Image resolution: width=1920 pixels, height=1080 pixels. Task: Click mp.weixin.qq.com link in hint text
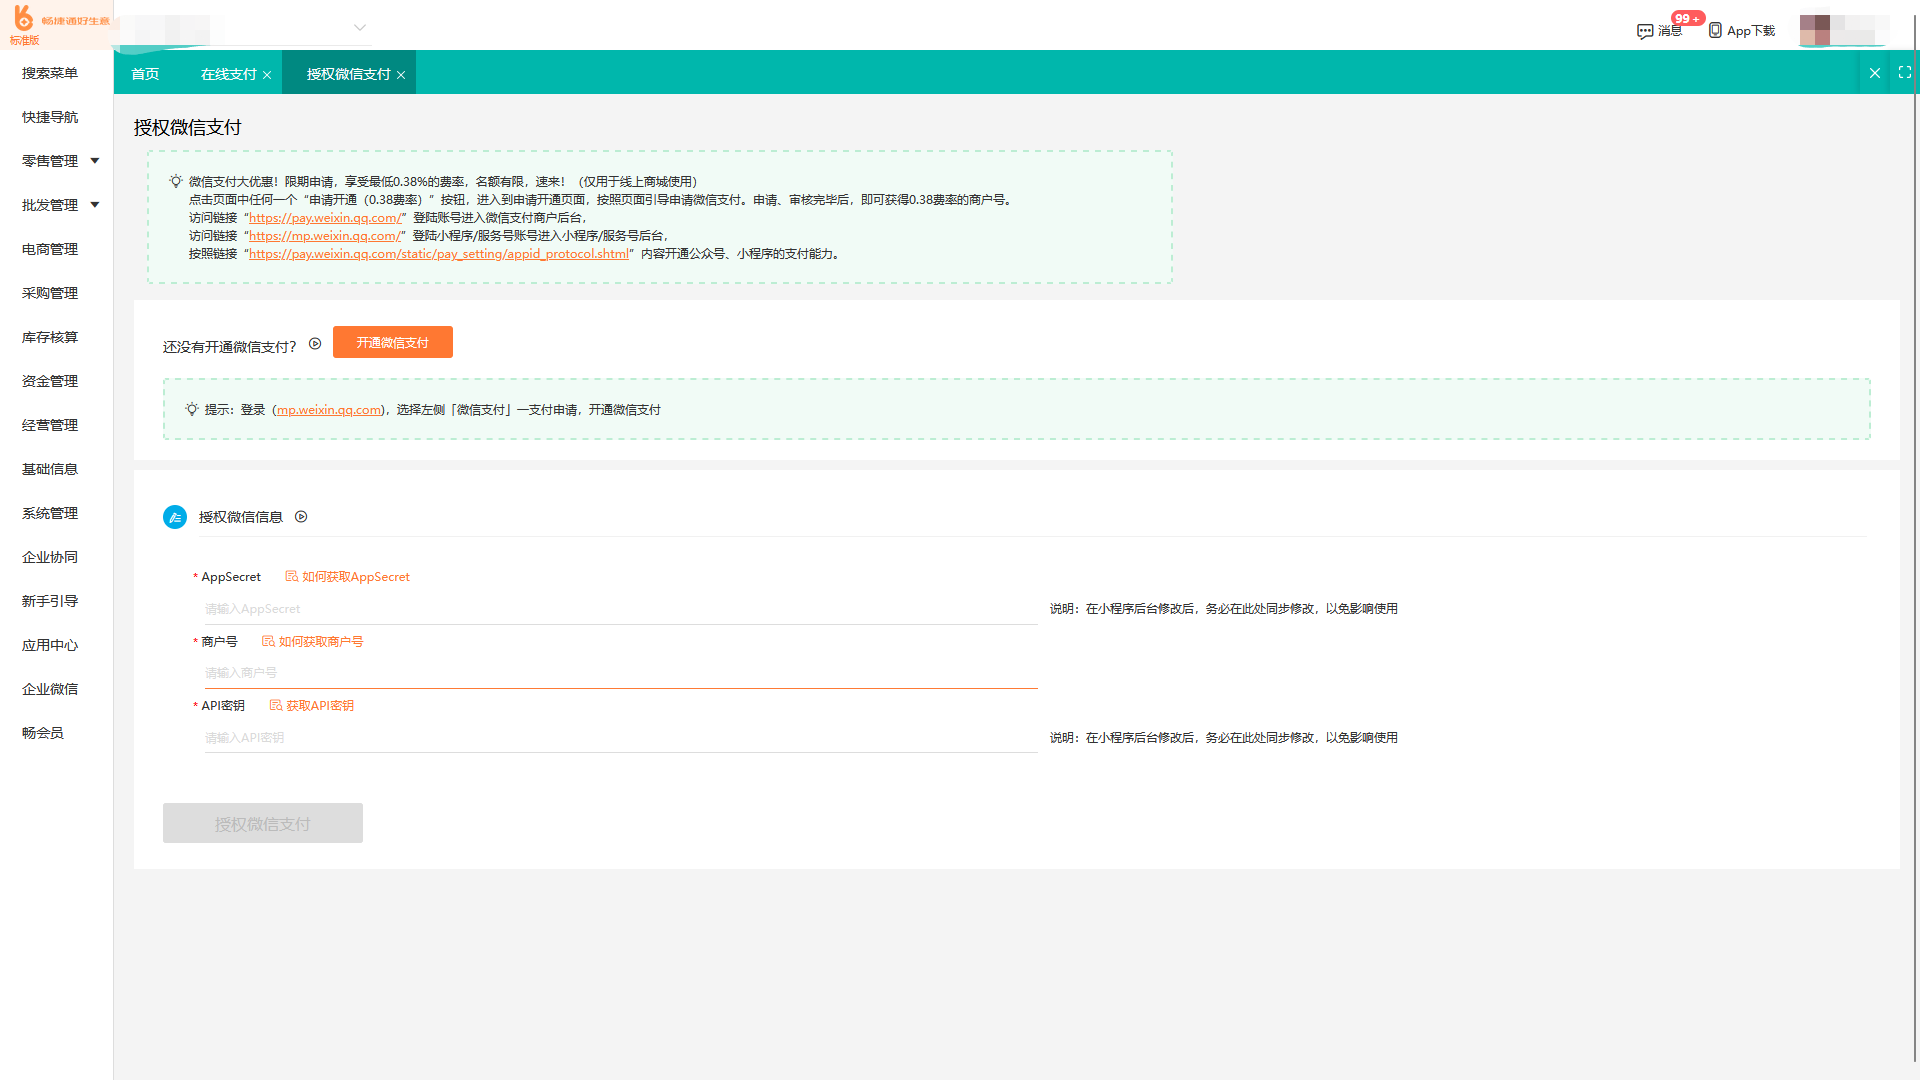pos(327,410)
